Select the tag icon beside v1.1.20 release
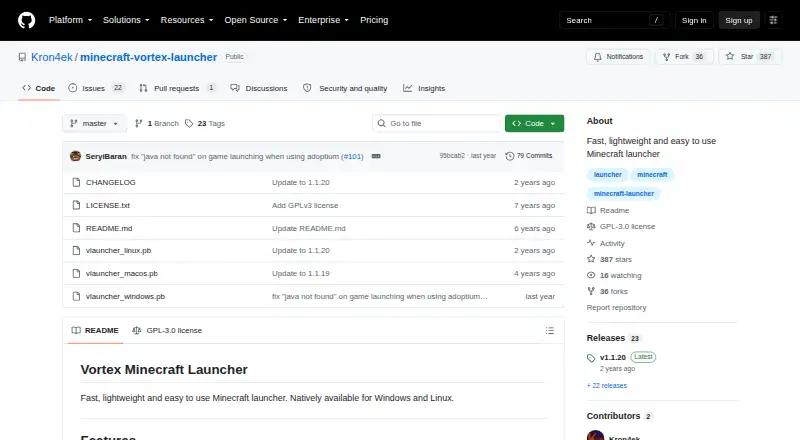This screenshot has height=440, width=800. pyautogui.click(x=591, y=358)
